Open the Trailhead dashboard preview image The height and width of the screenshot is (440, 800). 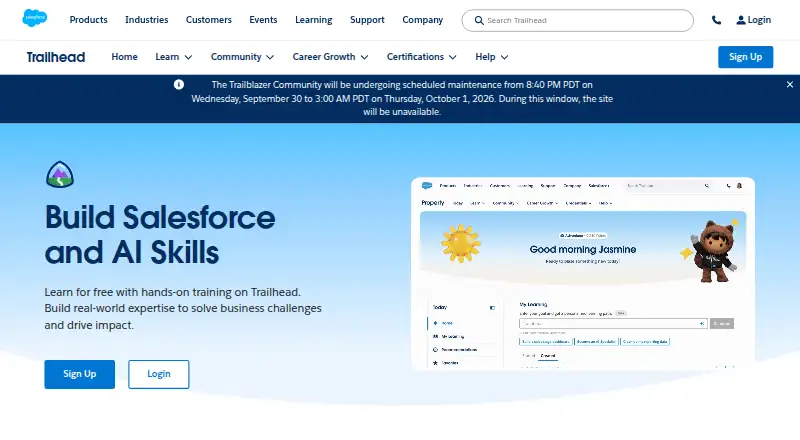(x=583, y=274)
